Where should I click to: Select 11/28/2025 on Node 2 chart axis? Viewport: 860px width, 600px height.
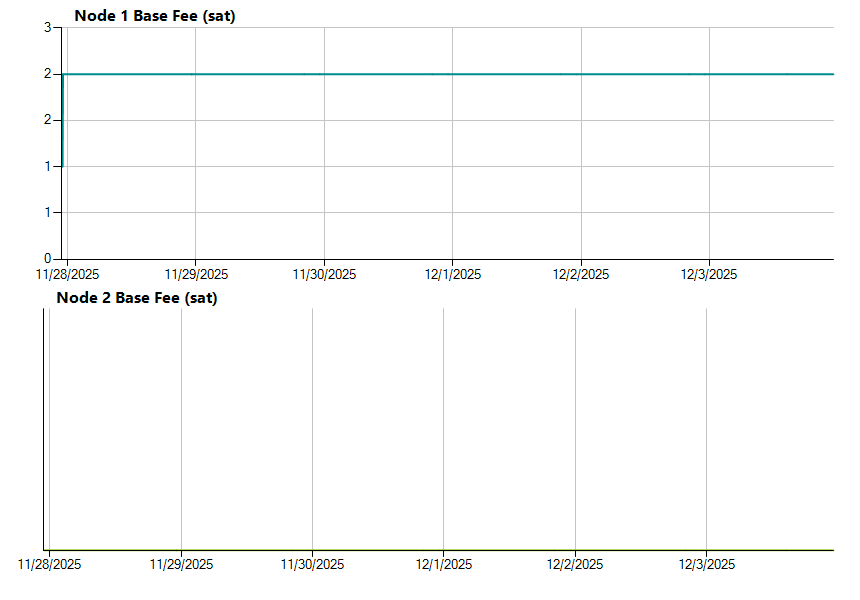click(50, 564)
